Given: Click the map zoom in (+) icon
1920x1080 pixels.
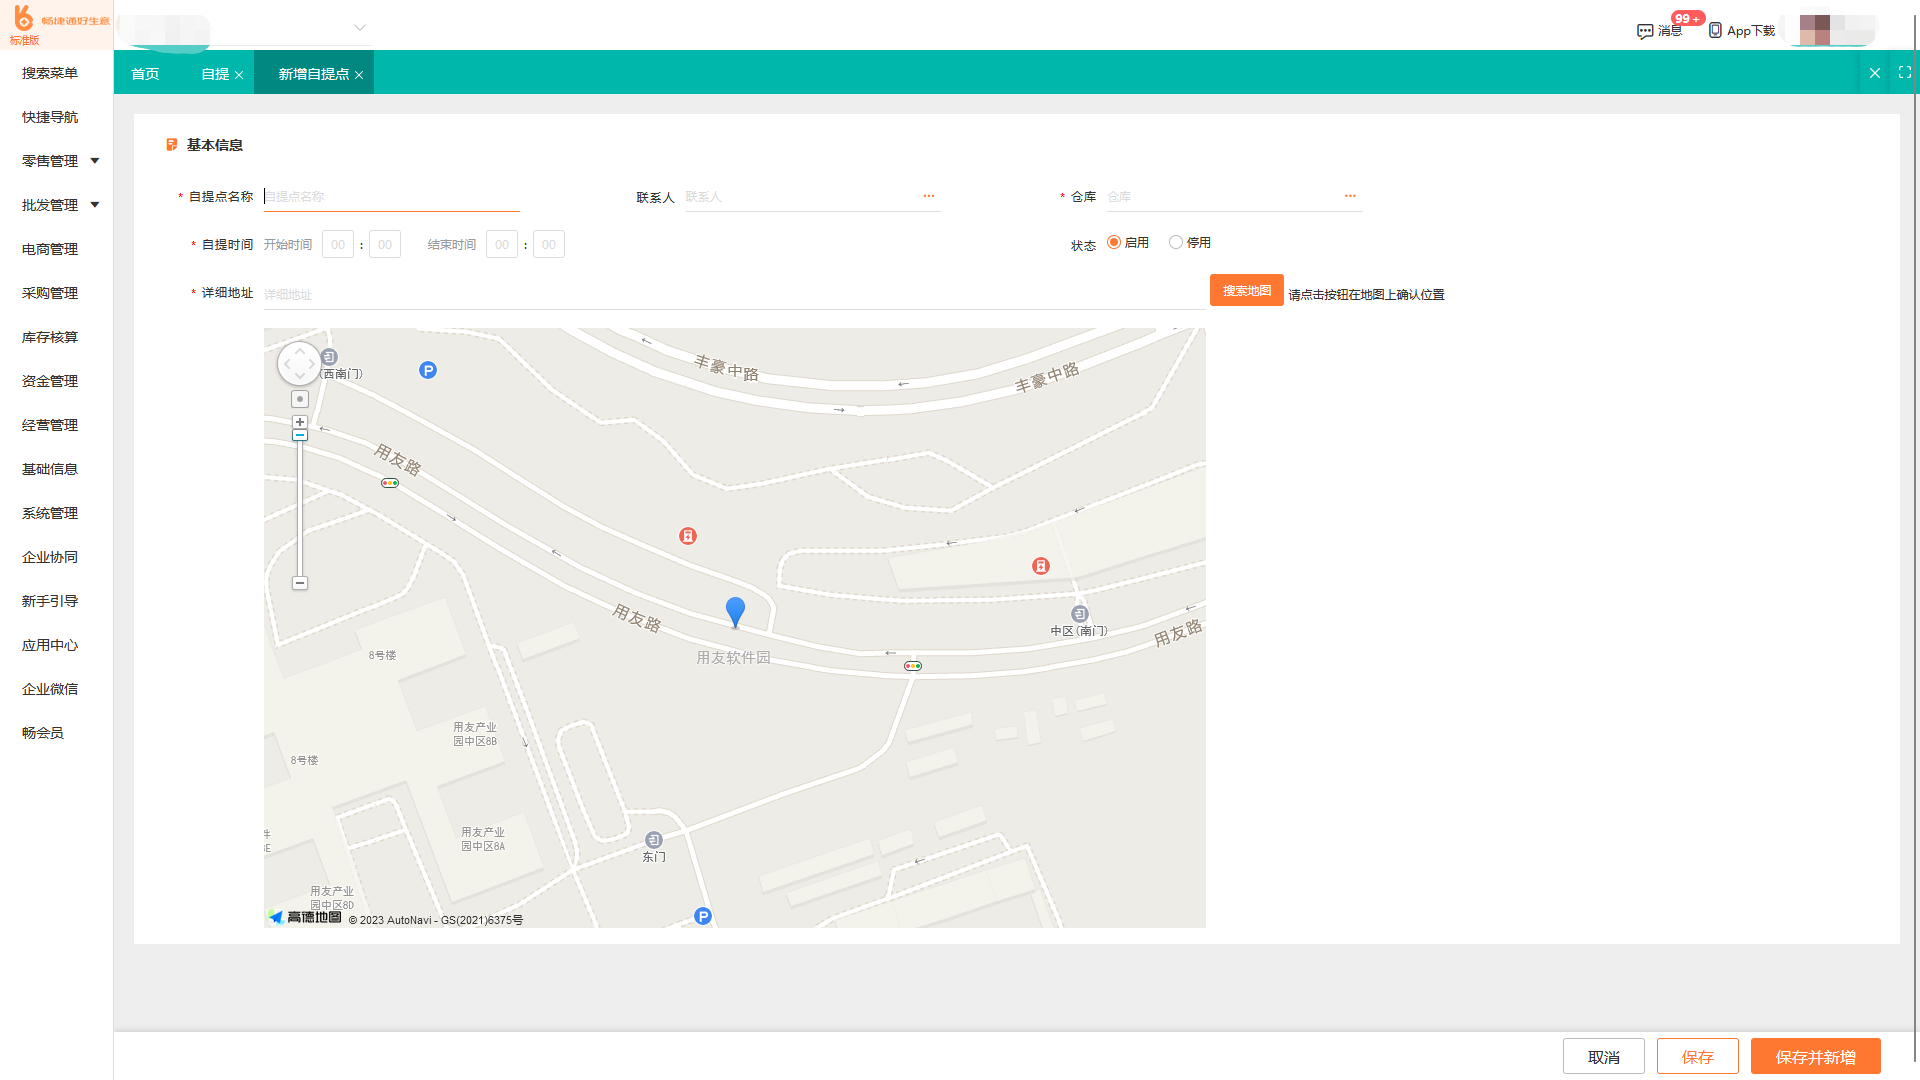Looking at the screenshot, I should tap(299, 421).
